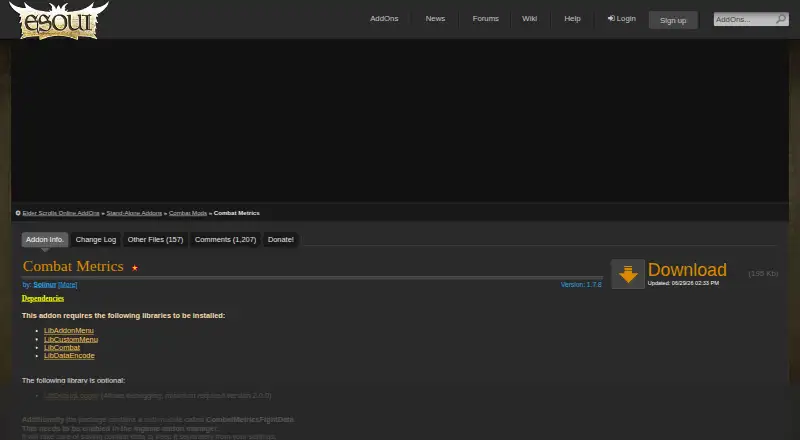Click the Dependencies heading link
Viewport: 800px width, 440px height.
point(43,299)
